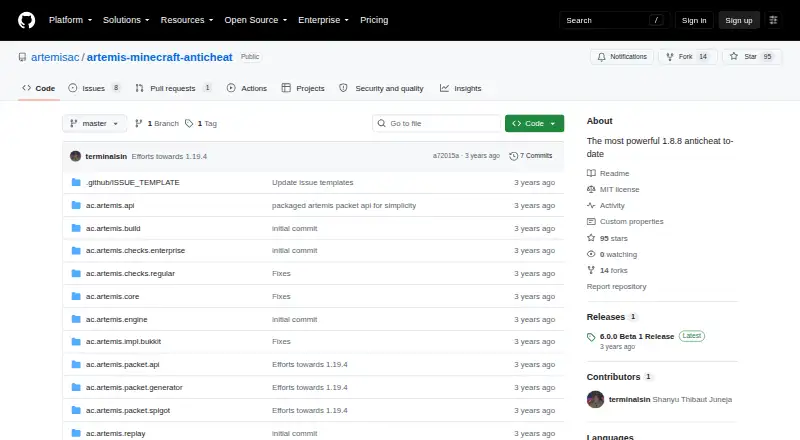Click the Star icon button

pyautogui.click(x=734, y=57)
